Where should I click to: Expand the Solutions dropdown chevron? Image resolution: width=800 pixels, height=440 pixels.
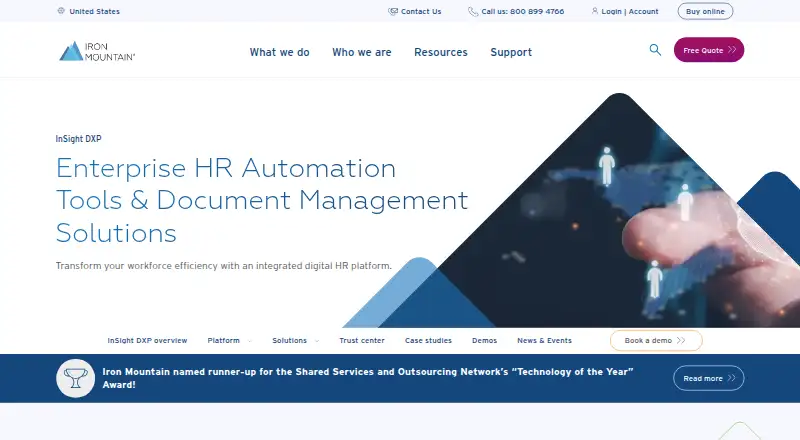317,341
